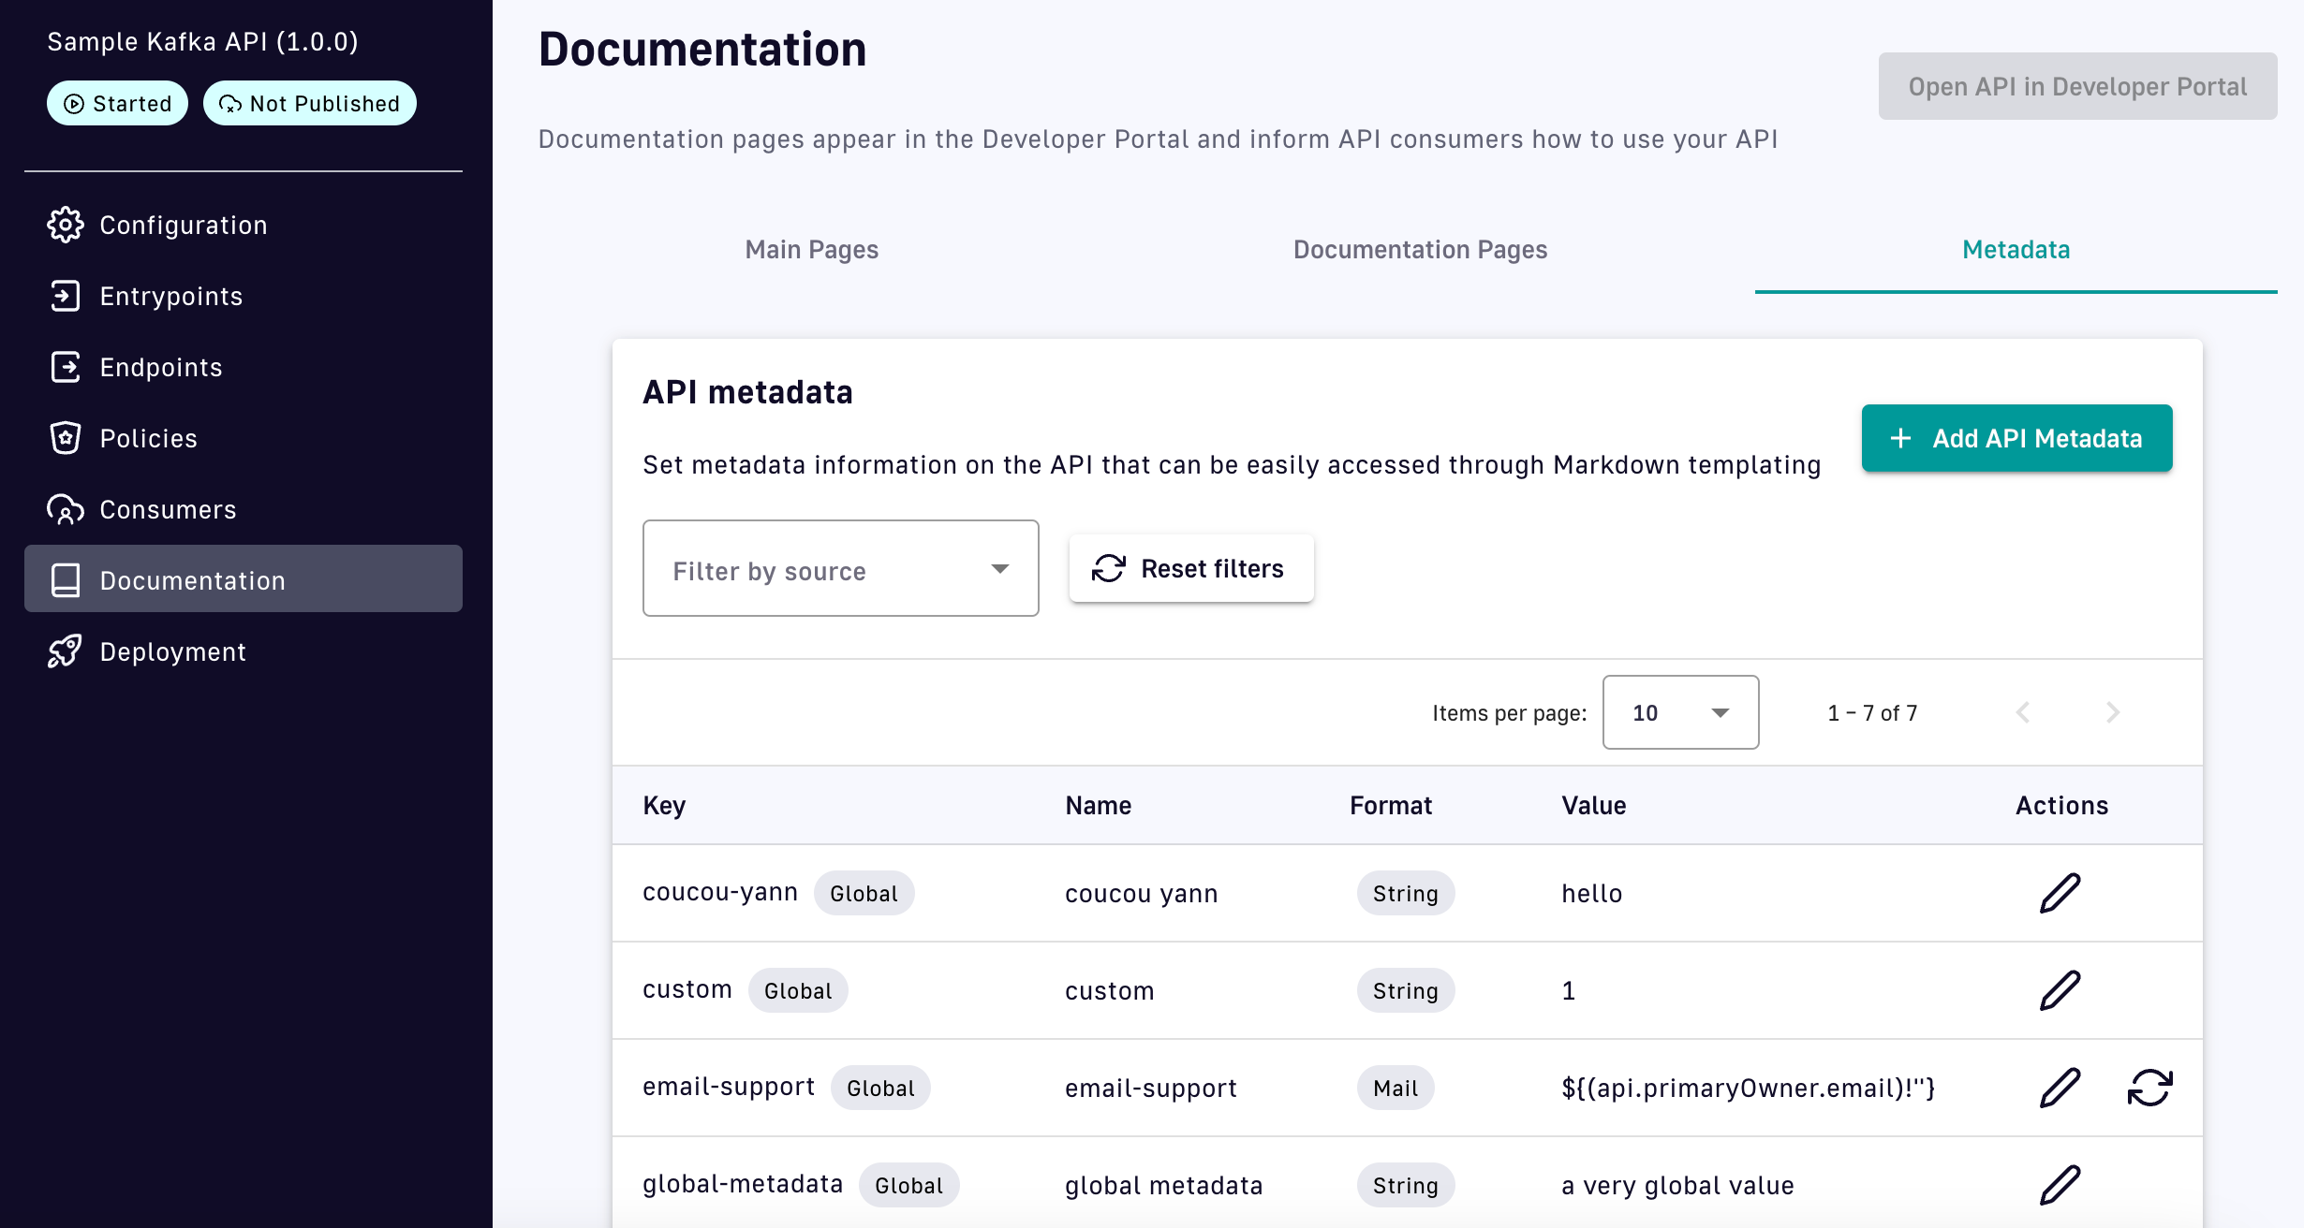
Task: Reset email-support to its global value
Action: (x=2149, y=1088)
